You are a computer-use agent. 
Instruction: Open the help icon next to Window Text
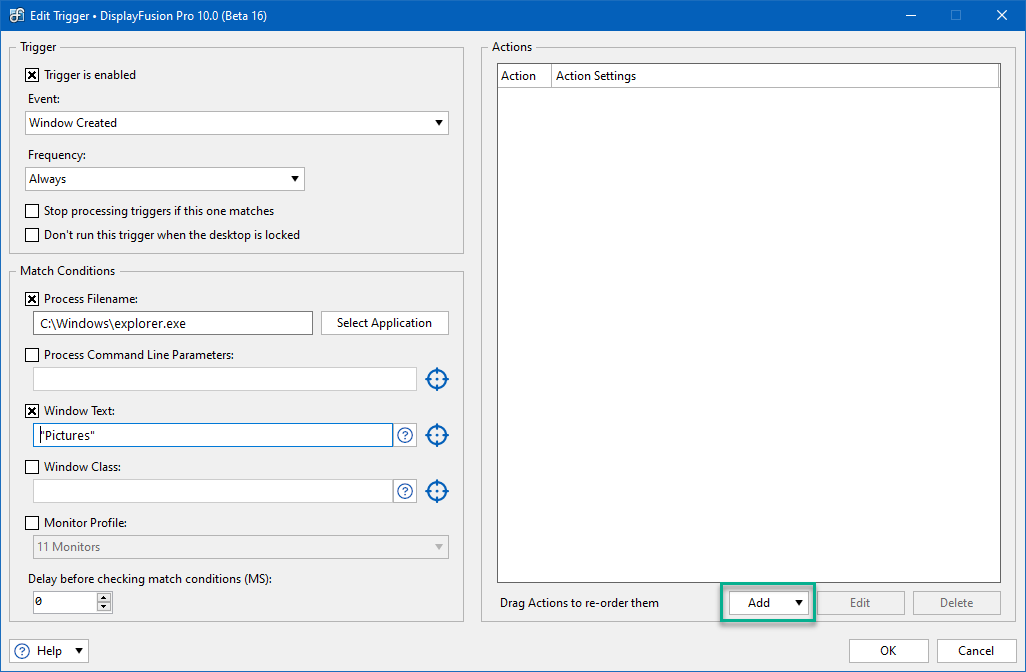405,435
